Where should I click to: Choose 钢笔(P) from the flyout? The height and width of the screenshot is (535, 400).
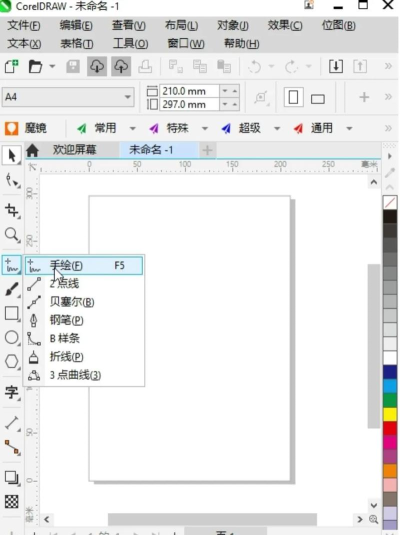(x=84, y=320)
